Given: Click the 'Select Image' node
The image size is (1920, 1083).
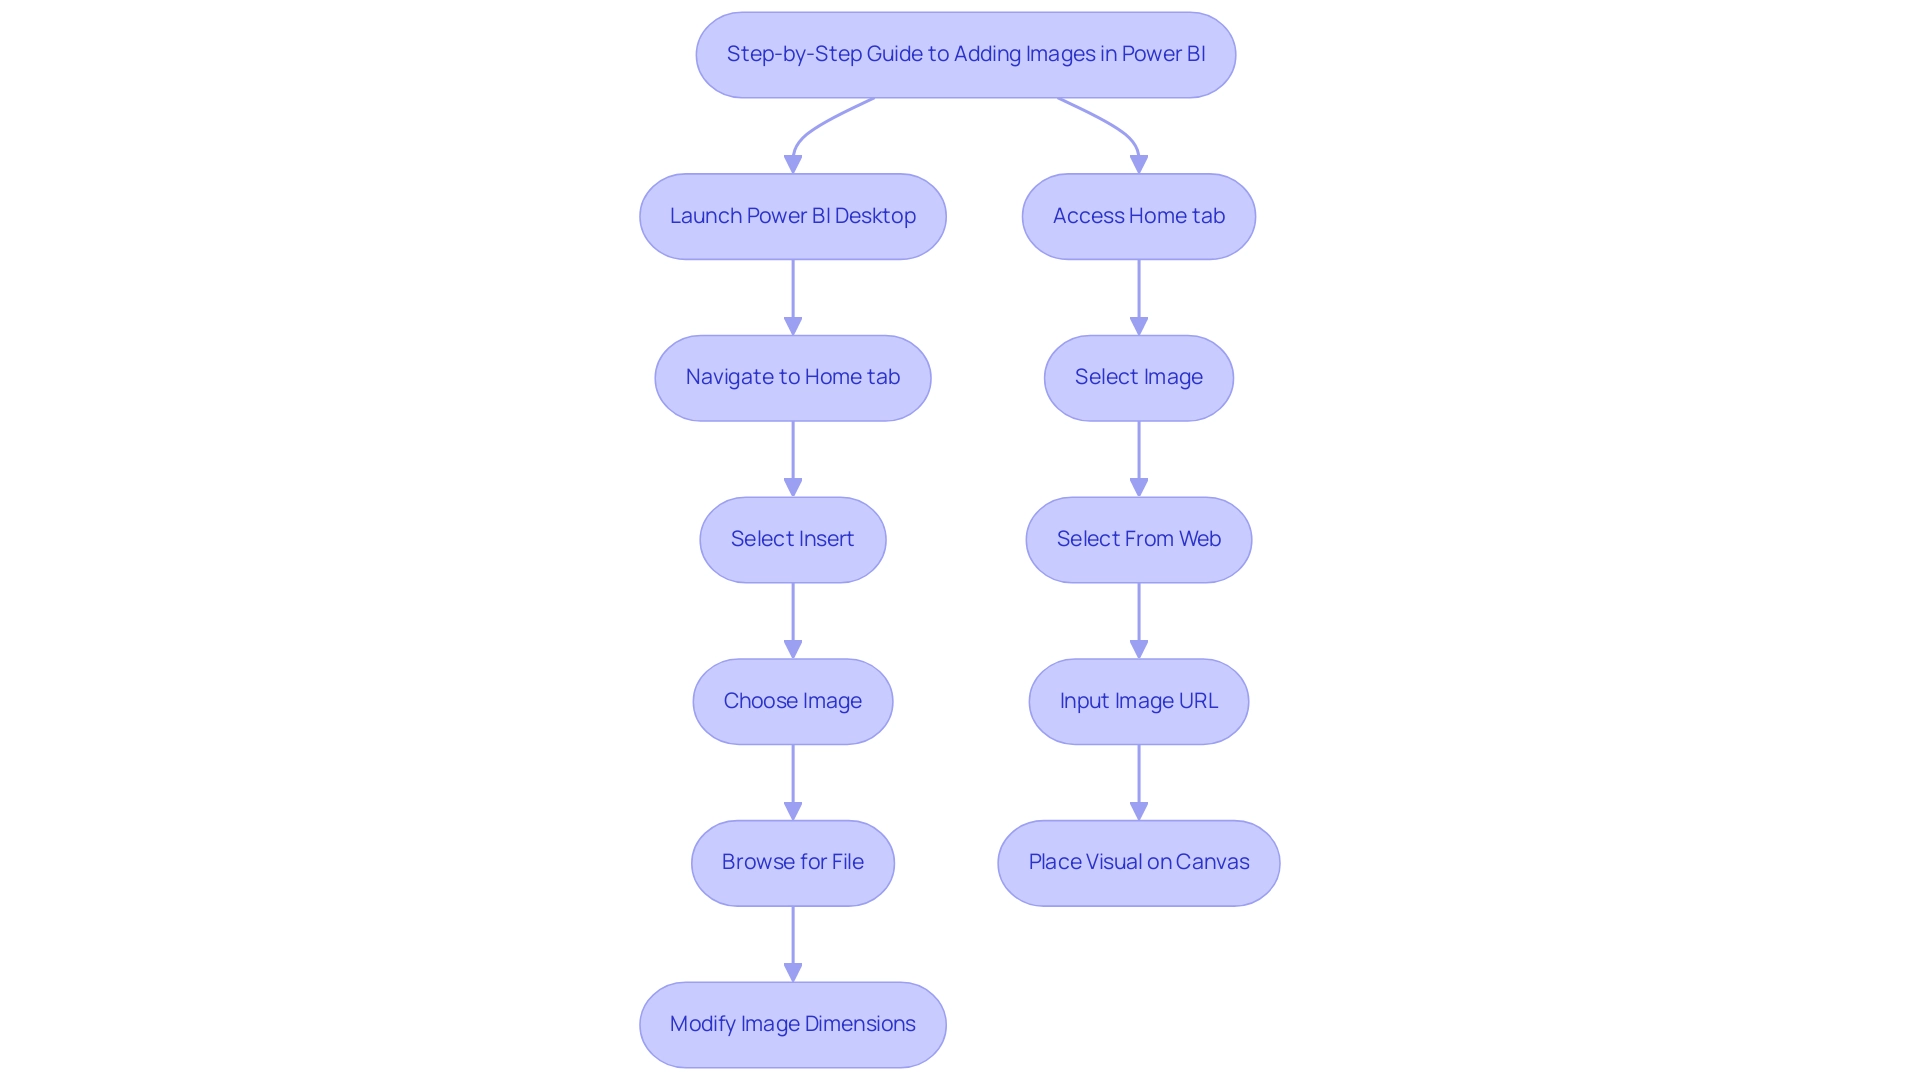Looking at the screenshot, I should pos(1139,376).
